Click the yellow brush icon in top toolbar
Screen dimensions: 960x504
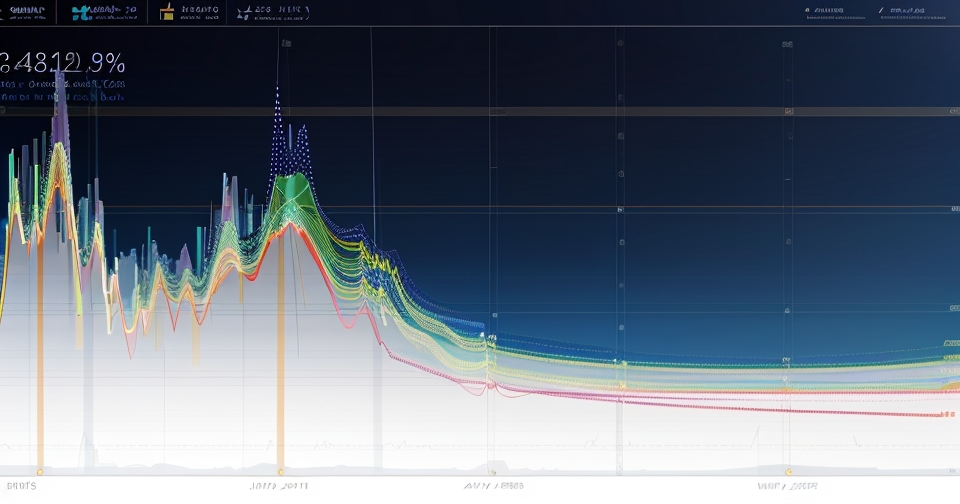167,12
